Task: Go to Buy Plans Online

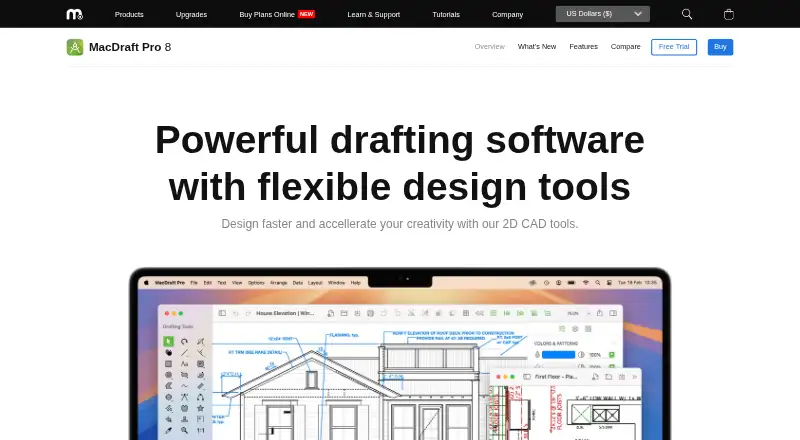Action: pos(267,14)
